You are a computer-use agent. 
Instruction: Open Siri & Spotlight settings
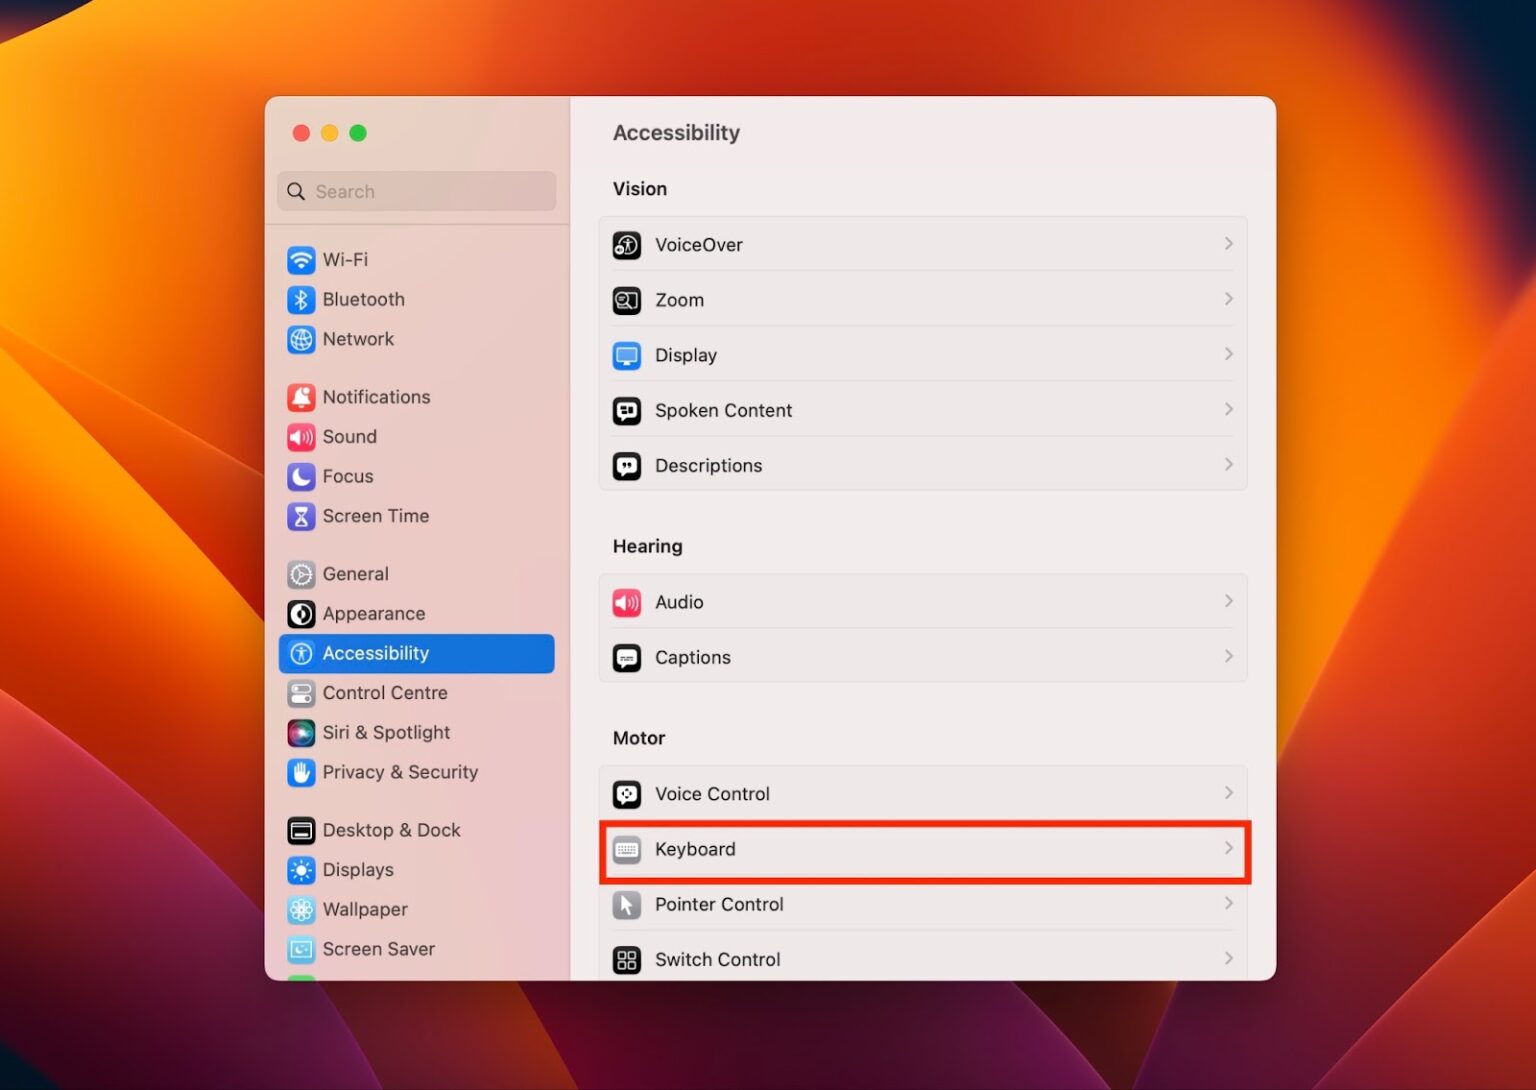(386, 732)
